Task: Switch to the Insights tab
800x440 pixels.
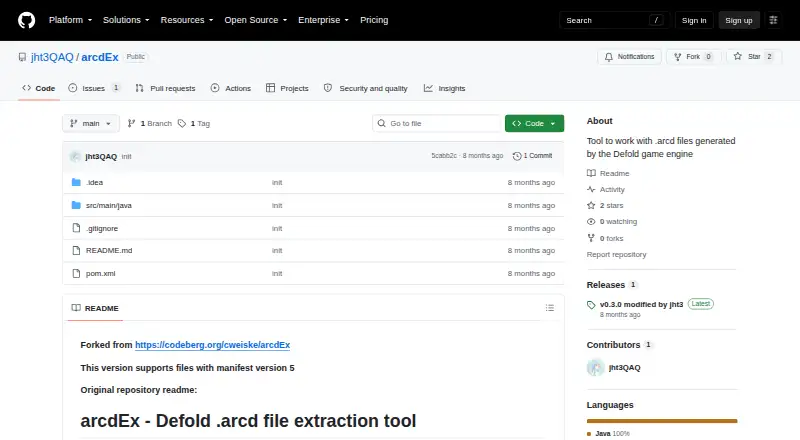Action: point(444,88)
